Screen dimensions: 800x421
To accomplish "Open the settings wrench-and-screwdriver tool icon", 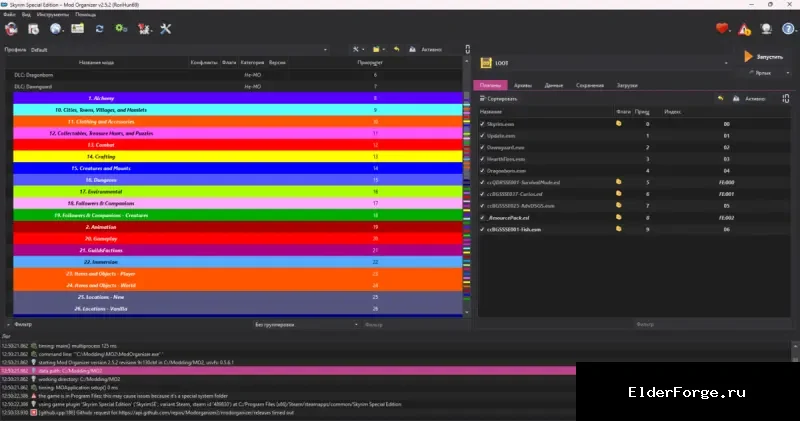I will (x=167, y=28).
